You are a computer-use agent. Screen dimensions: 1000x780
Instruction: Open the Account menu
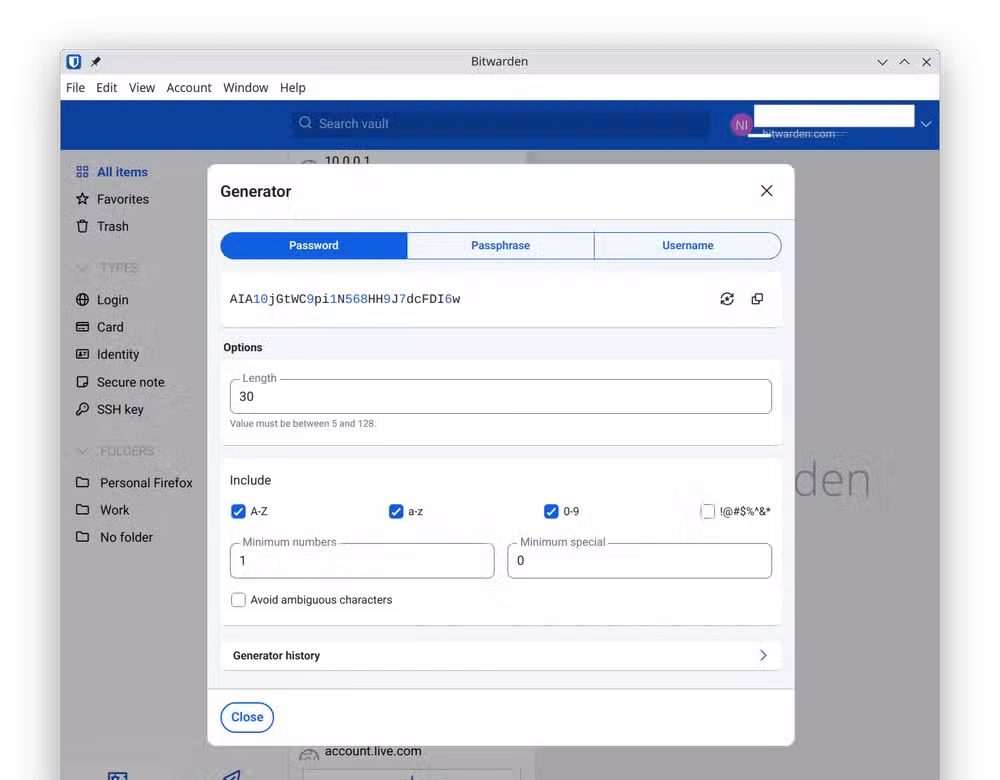(x=189, y=87)
